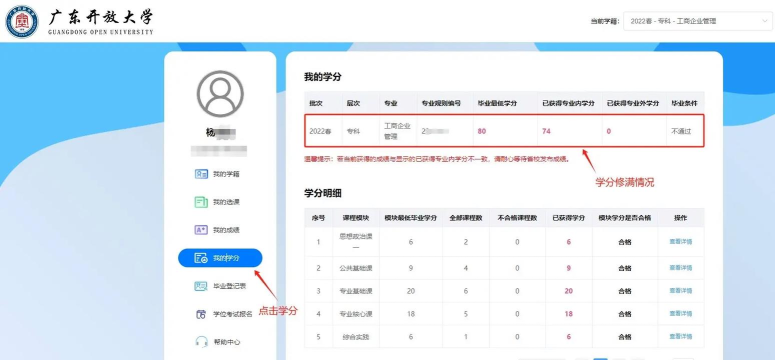The height and width of the screenshot is (360, 775).
Task: Click the student name starting with 杨
Action: 220,133
